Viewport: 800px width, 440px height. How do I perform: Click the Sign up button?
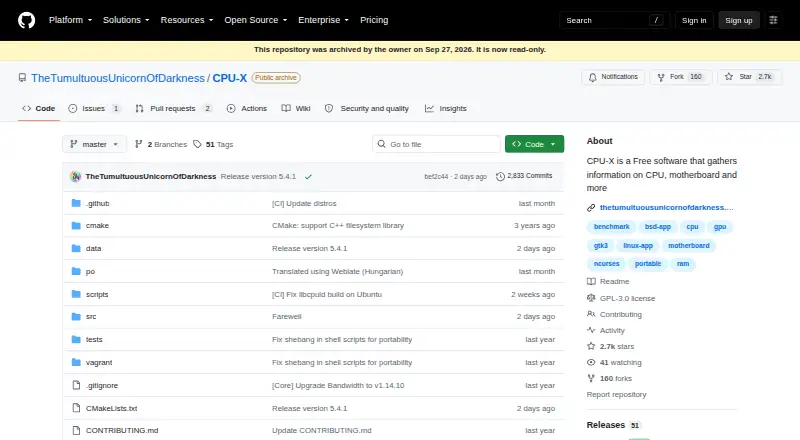(x=739, y=20)
